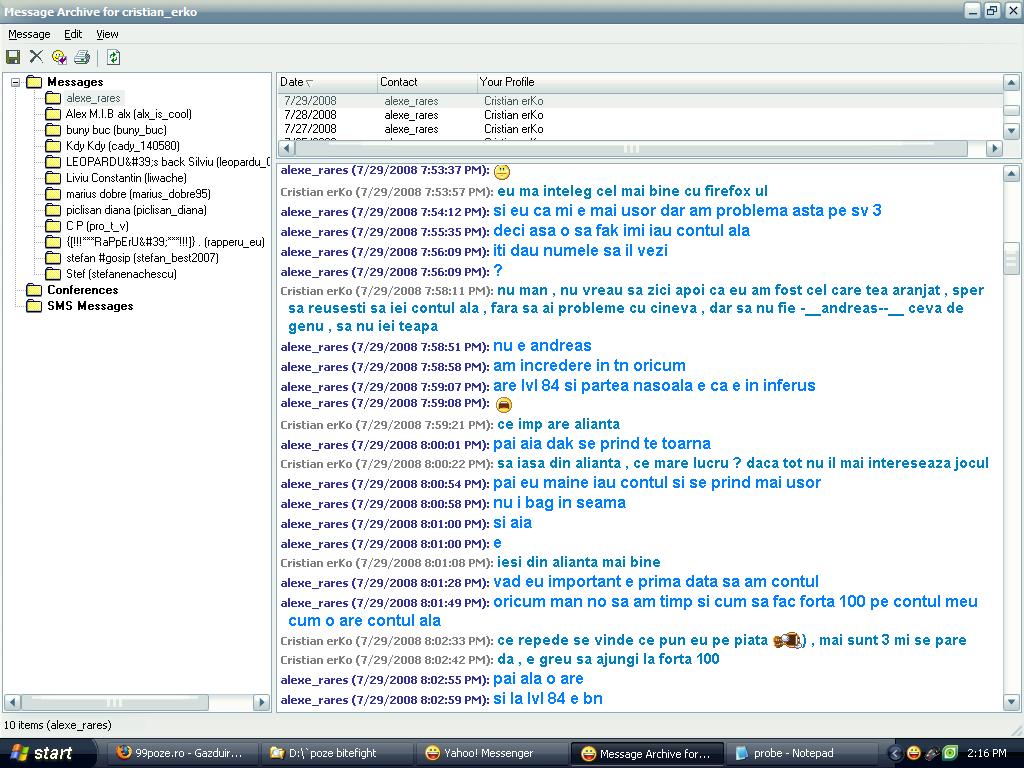Open the Windows Start button

(41, 753)
